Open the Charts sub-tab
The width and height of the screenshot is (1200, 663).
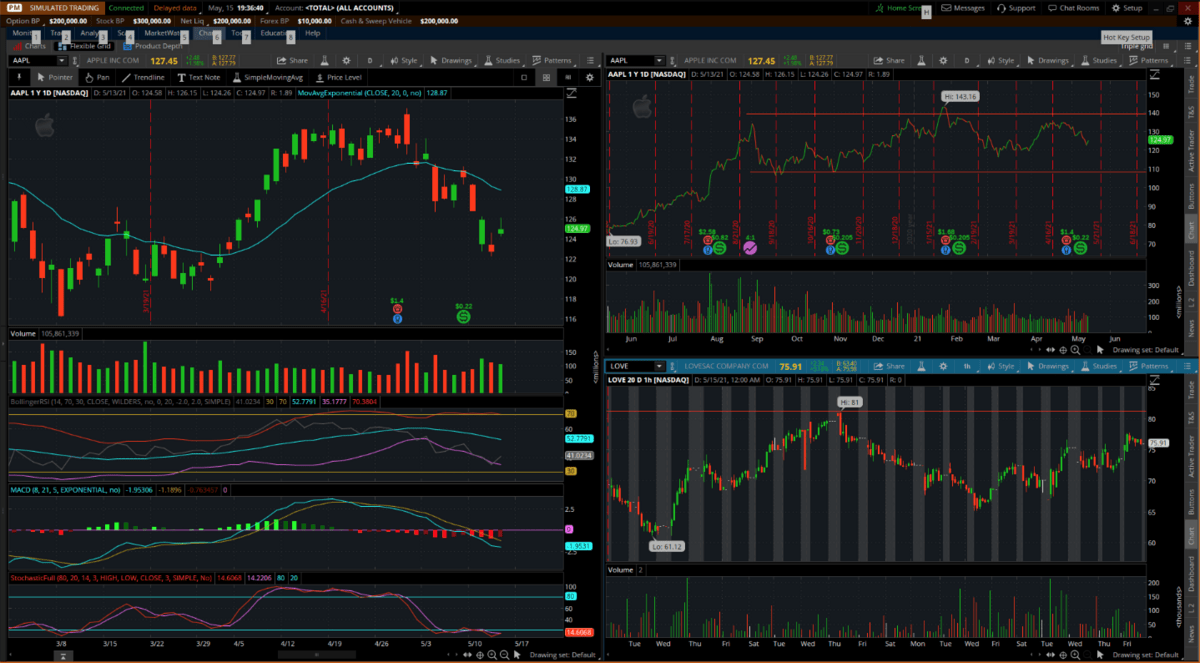tap(29, 46)
